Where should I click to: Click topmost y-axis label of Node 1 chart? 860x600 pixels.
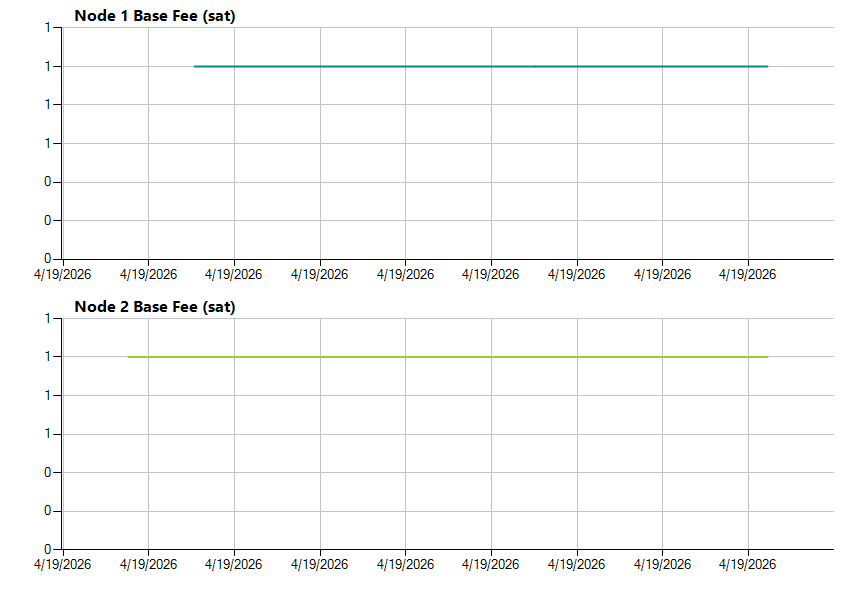point(46,28)
